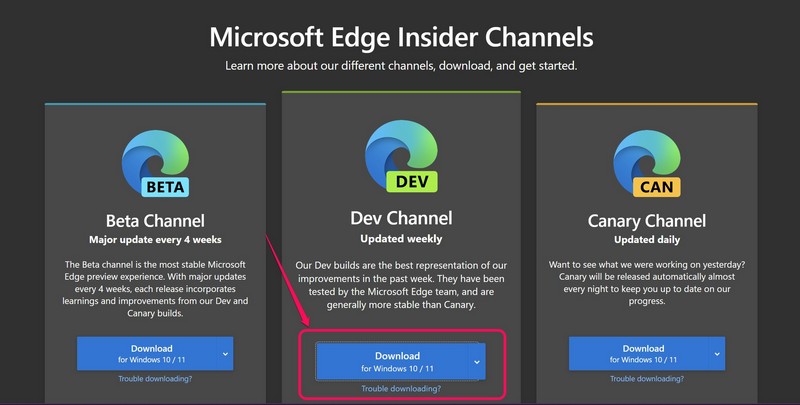Open Trouble downloading link under Beta Channel

click(x=155, y=379)
